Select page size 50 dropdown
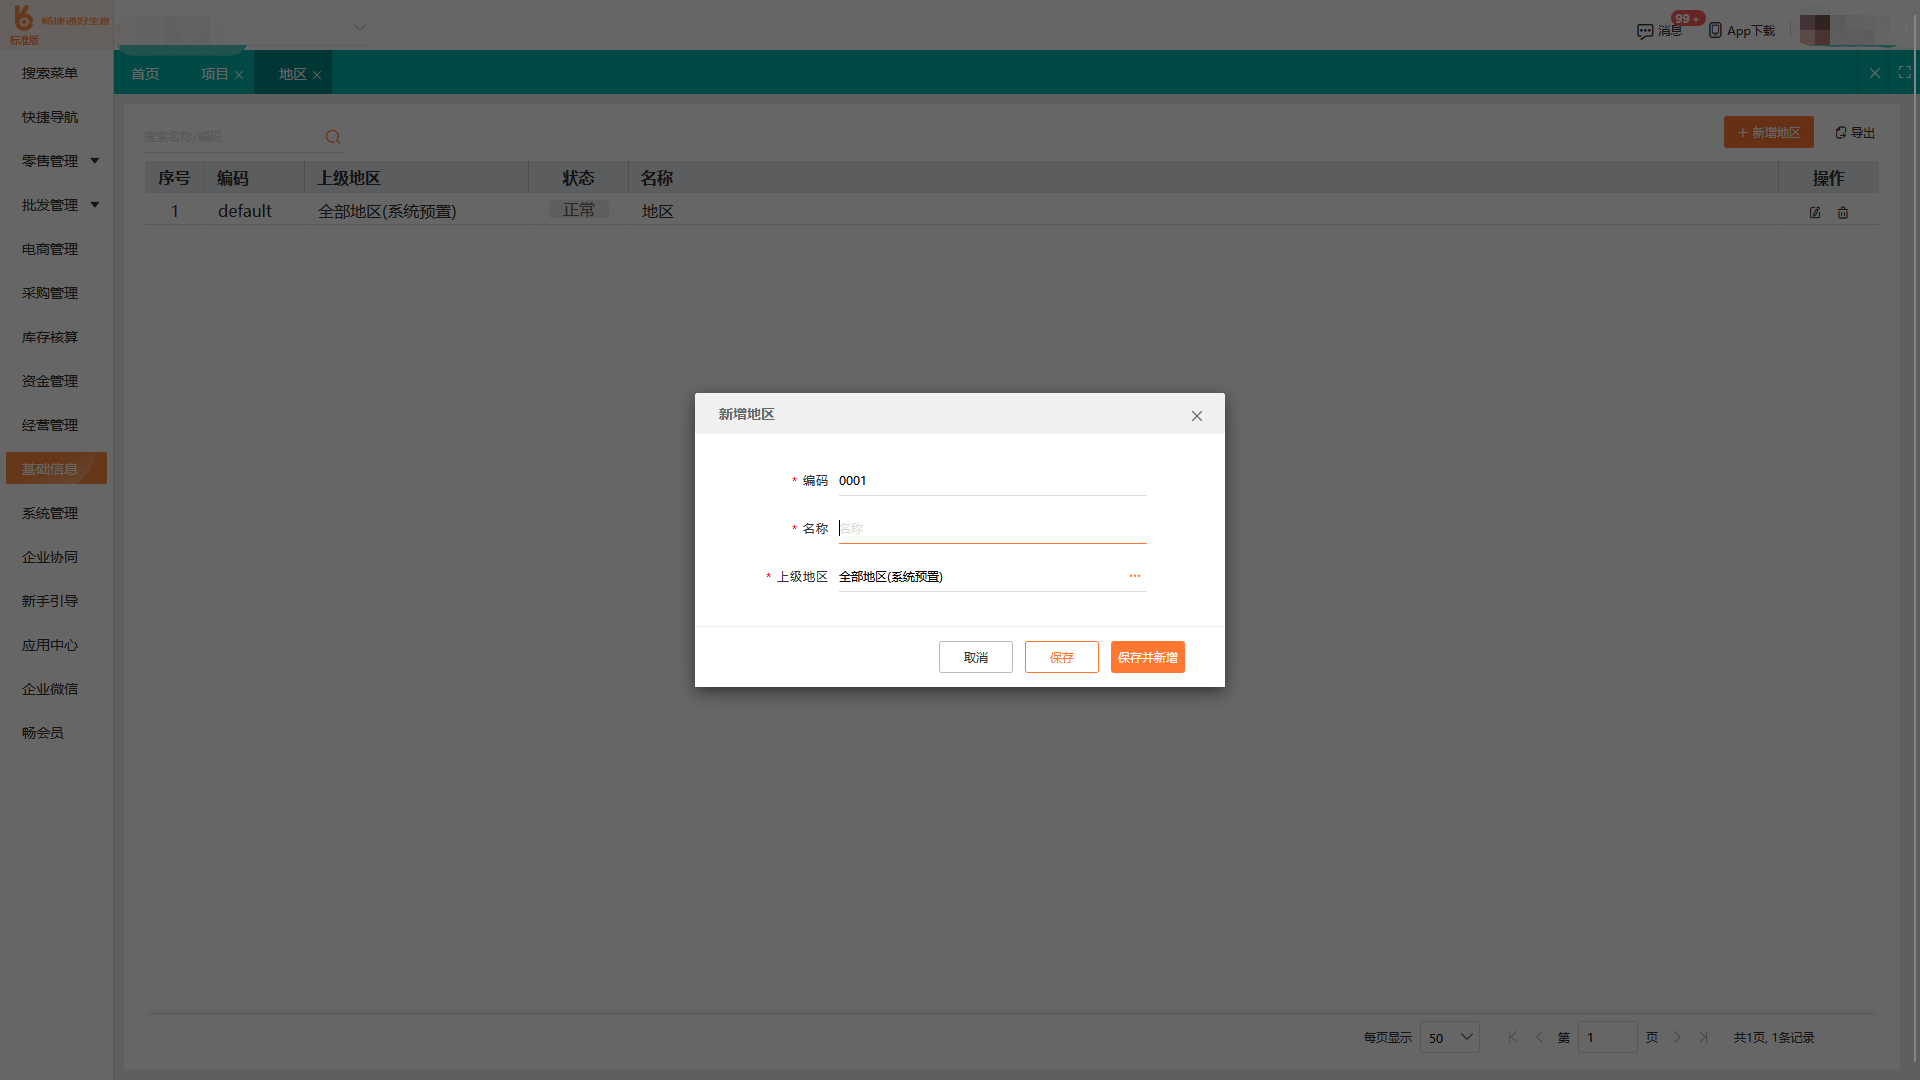1920x1080 pixels. (1449, 1036)
